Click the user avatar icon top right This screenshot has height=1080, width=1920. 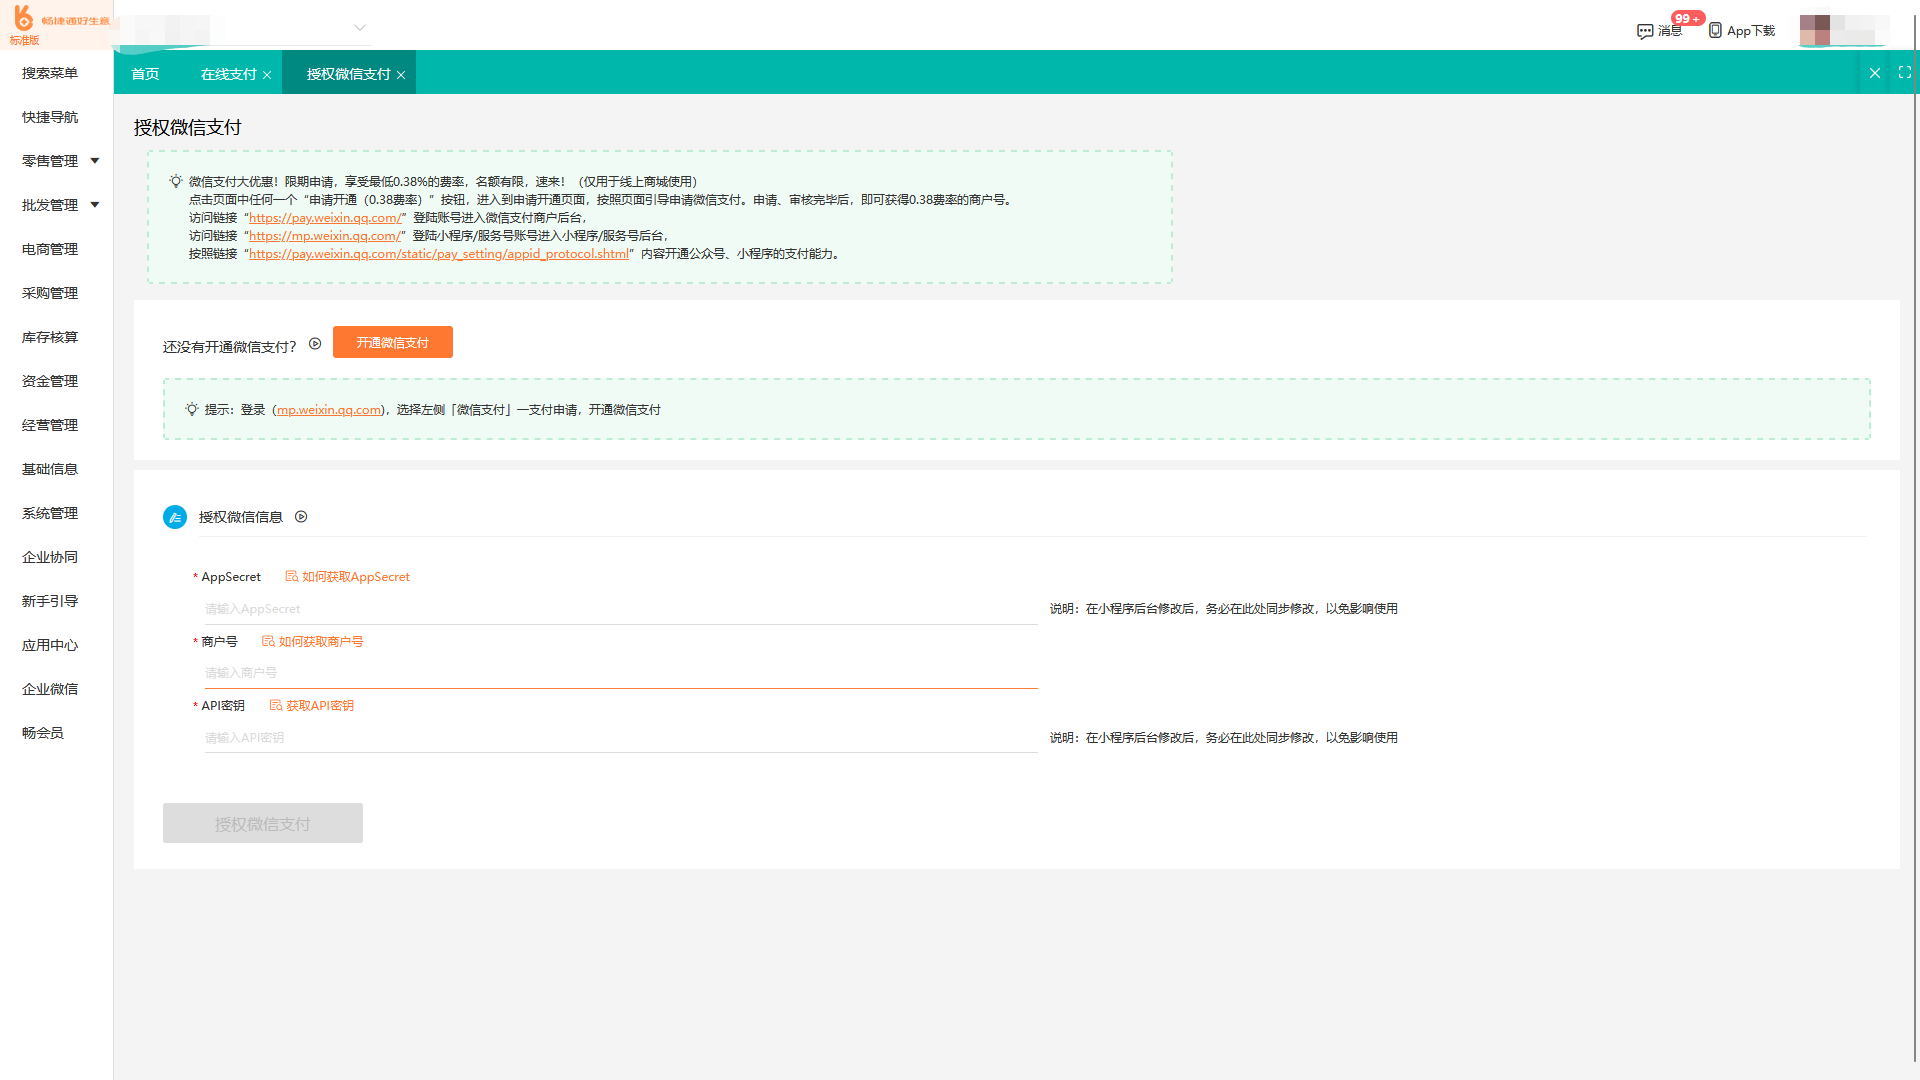coord(1817,28)
